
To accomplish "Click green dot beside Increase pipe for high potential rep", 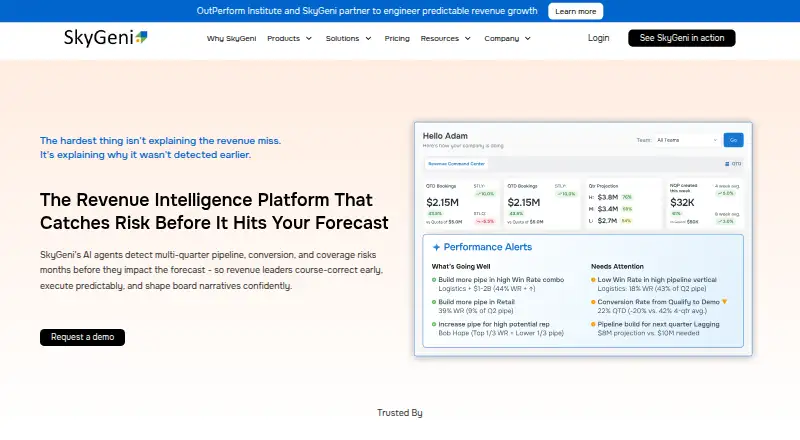I will pos(434,324).
